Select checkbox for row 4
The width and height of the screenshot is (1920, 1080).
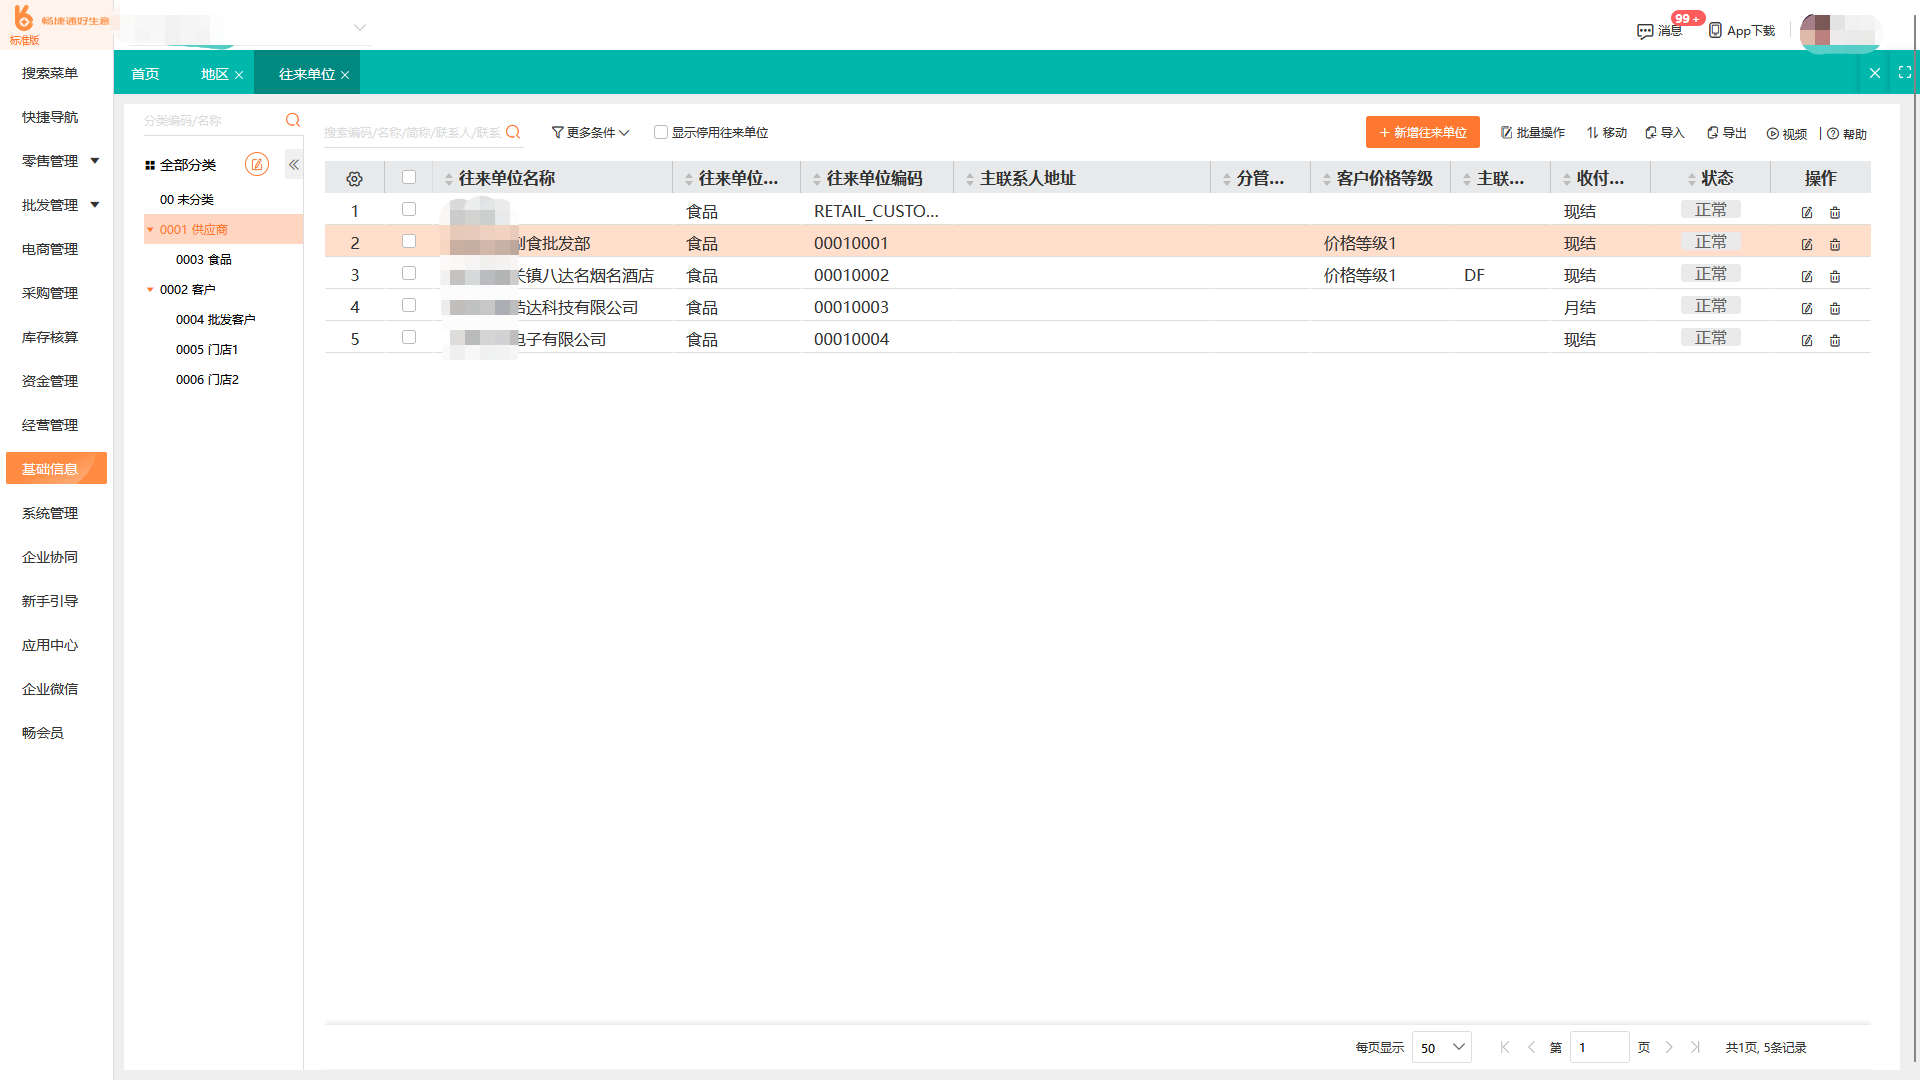pos(410,306)
